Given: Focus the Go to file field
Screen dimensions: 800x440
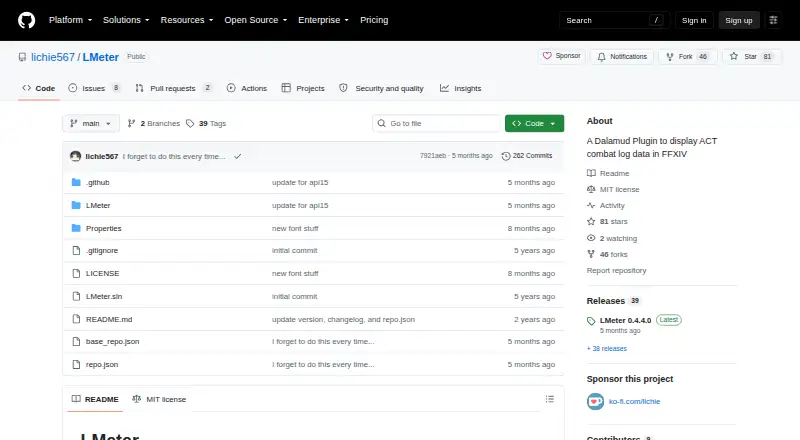Looking at the screenshot, I should [437, 124].
